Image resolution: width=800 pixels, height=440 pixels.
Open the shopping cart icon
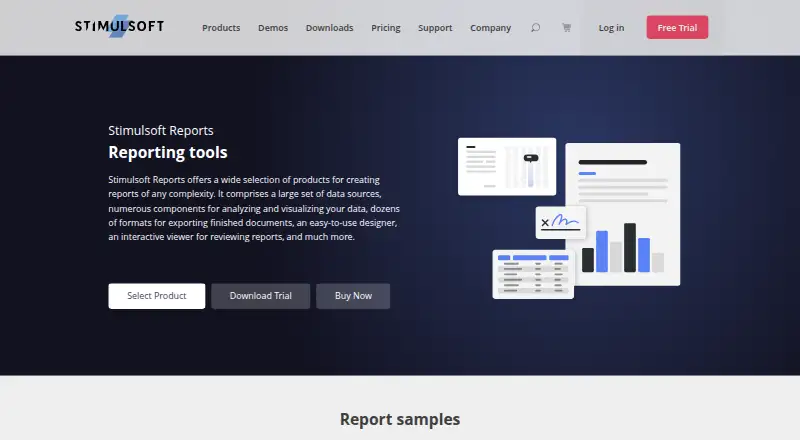coord(566,28)
